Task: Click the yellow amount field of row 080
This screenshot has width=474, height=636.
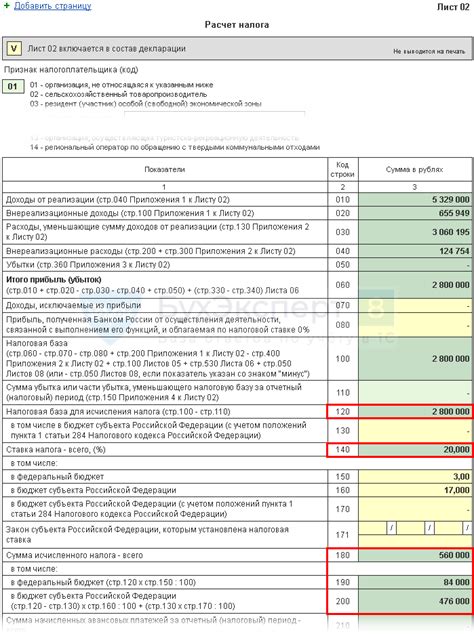Action: click(415, 325)
